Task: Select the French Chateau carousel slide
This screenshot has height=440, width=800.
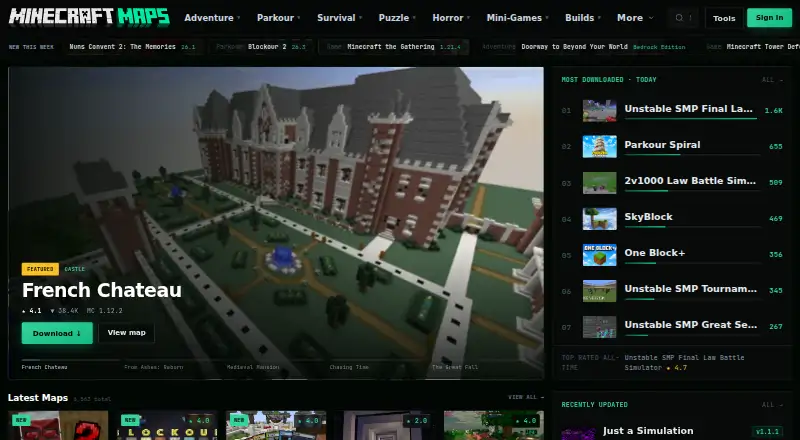Action: 70,364
